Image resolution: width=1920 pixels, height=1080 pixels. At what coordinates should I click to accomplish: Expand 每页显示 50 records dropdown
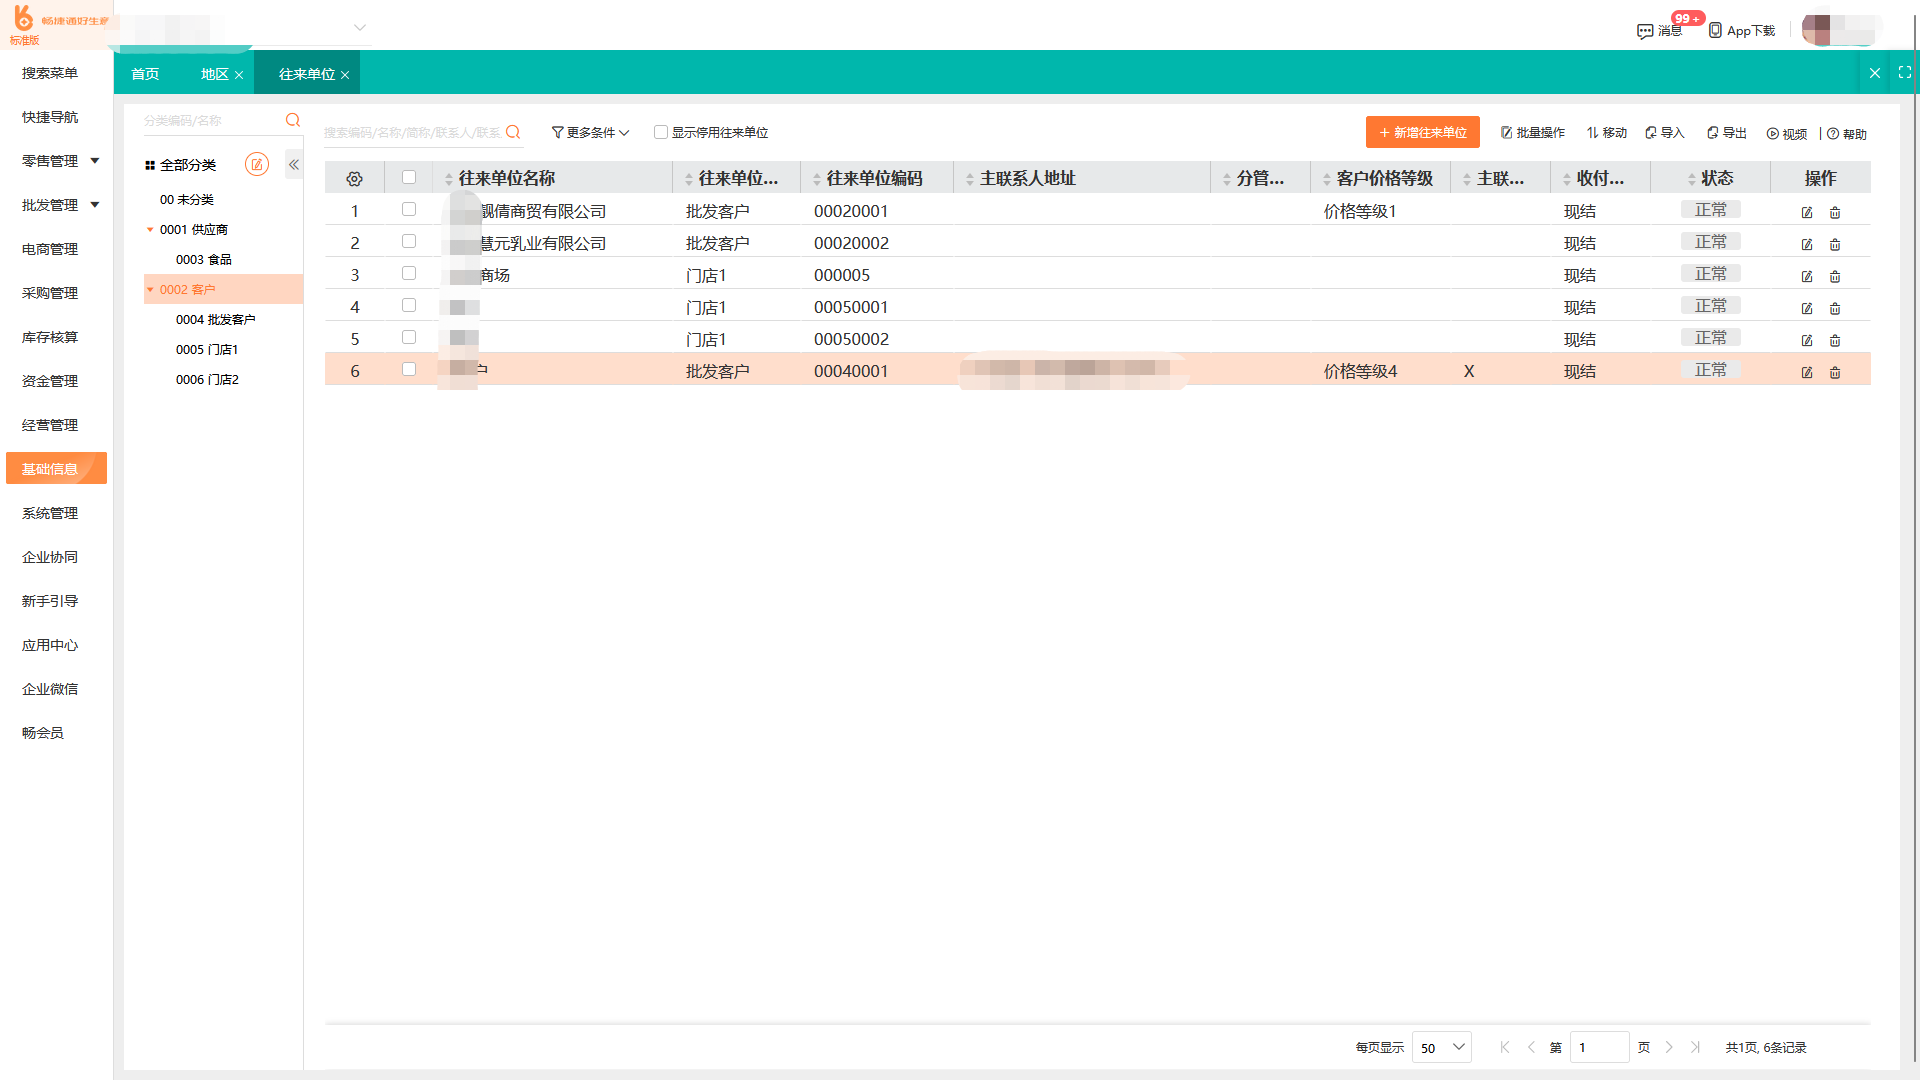pos(1439,1046)
